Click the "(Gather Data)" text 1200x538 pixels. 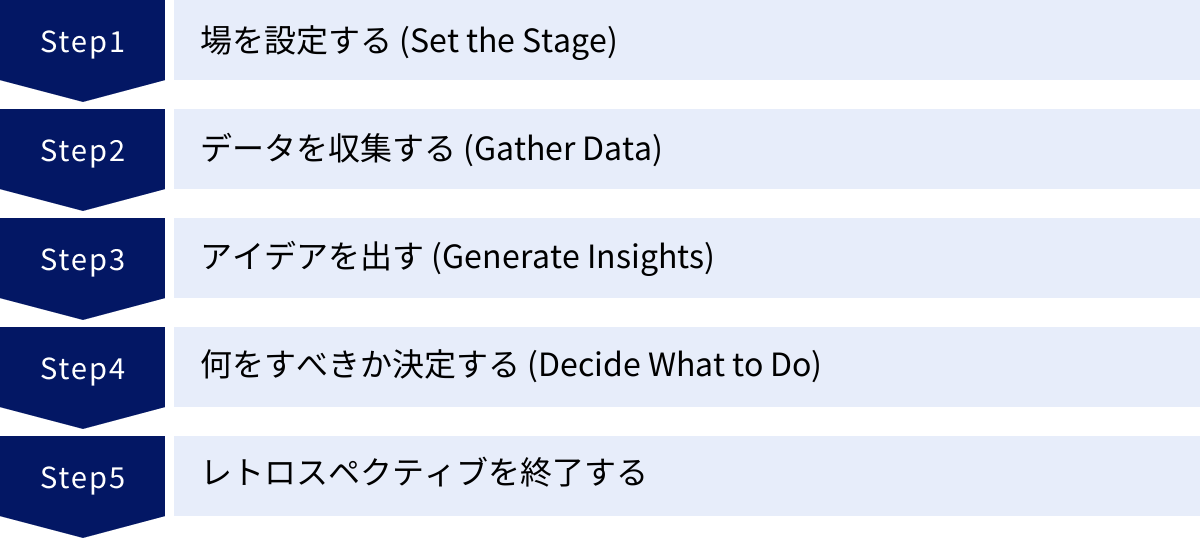pyautogui.click(x=564, y=151)
